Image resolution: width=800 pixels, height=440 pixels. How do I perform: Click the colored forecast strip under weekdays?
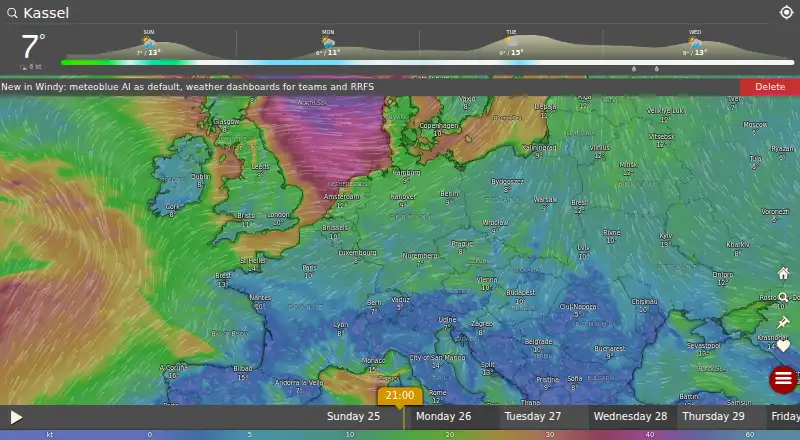[428, 63]
